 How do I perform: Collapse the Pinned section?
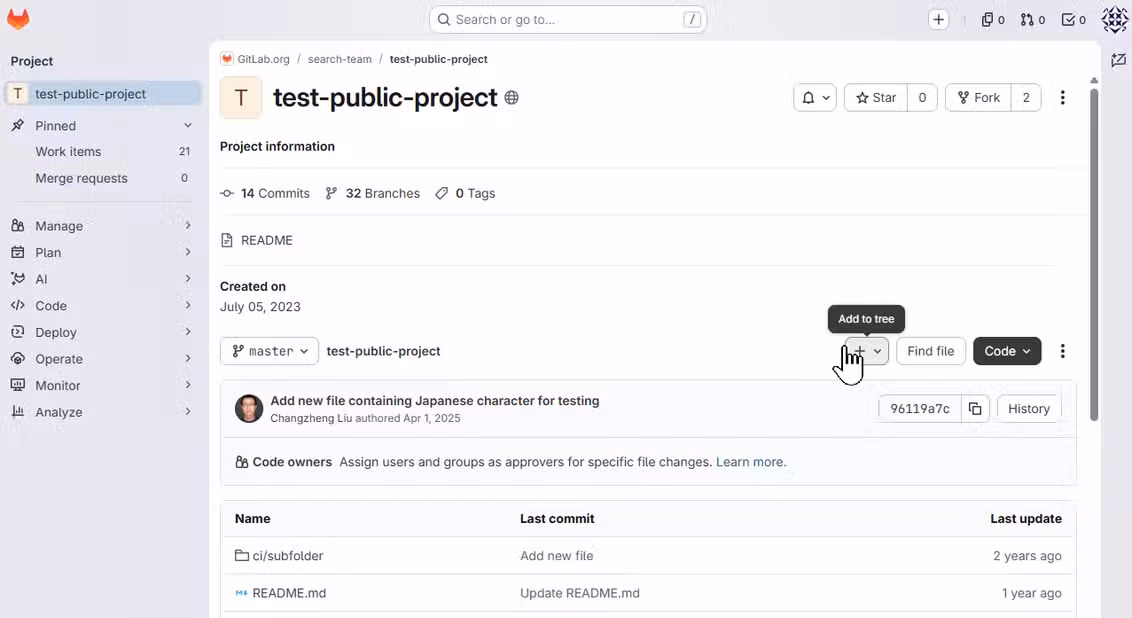[188, 126]
